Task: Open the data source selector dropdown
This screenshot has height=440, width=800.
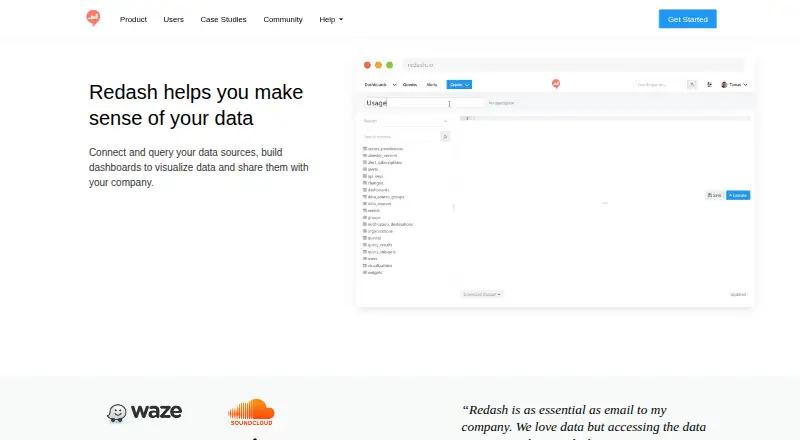Action: coord(406,121)
